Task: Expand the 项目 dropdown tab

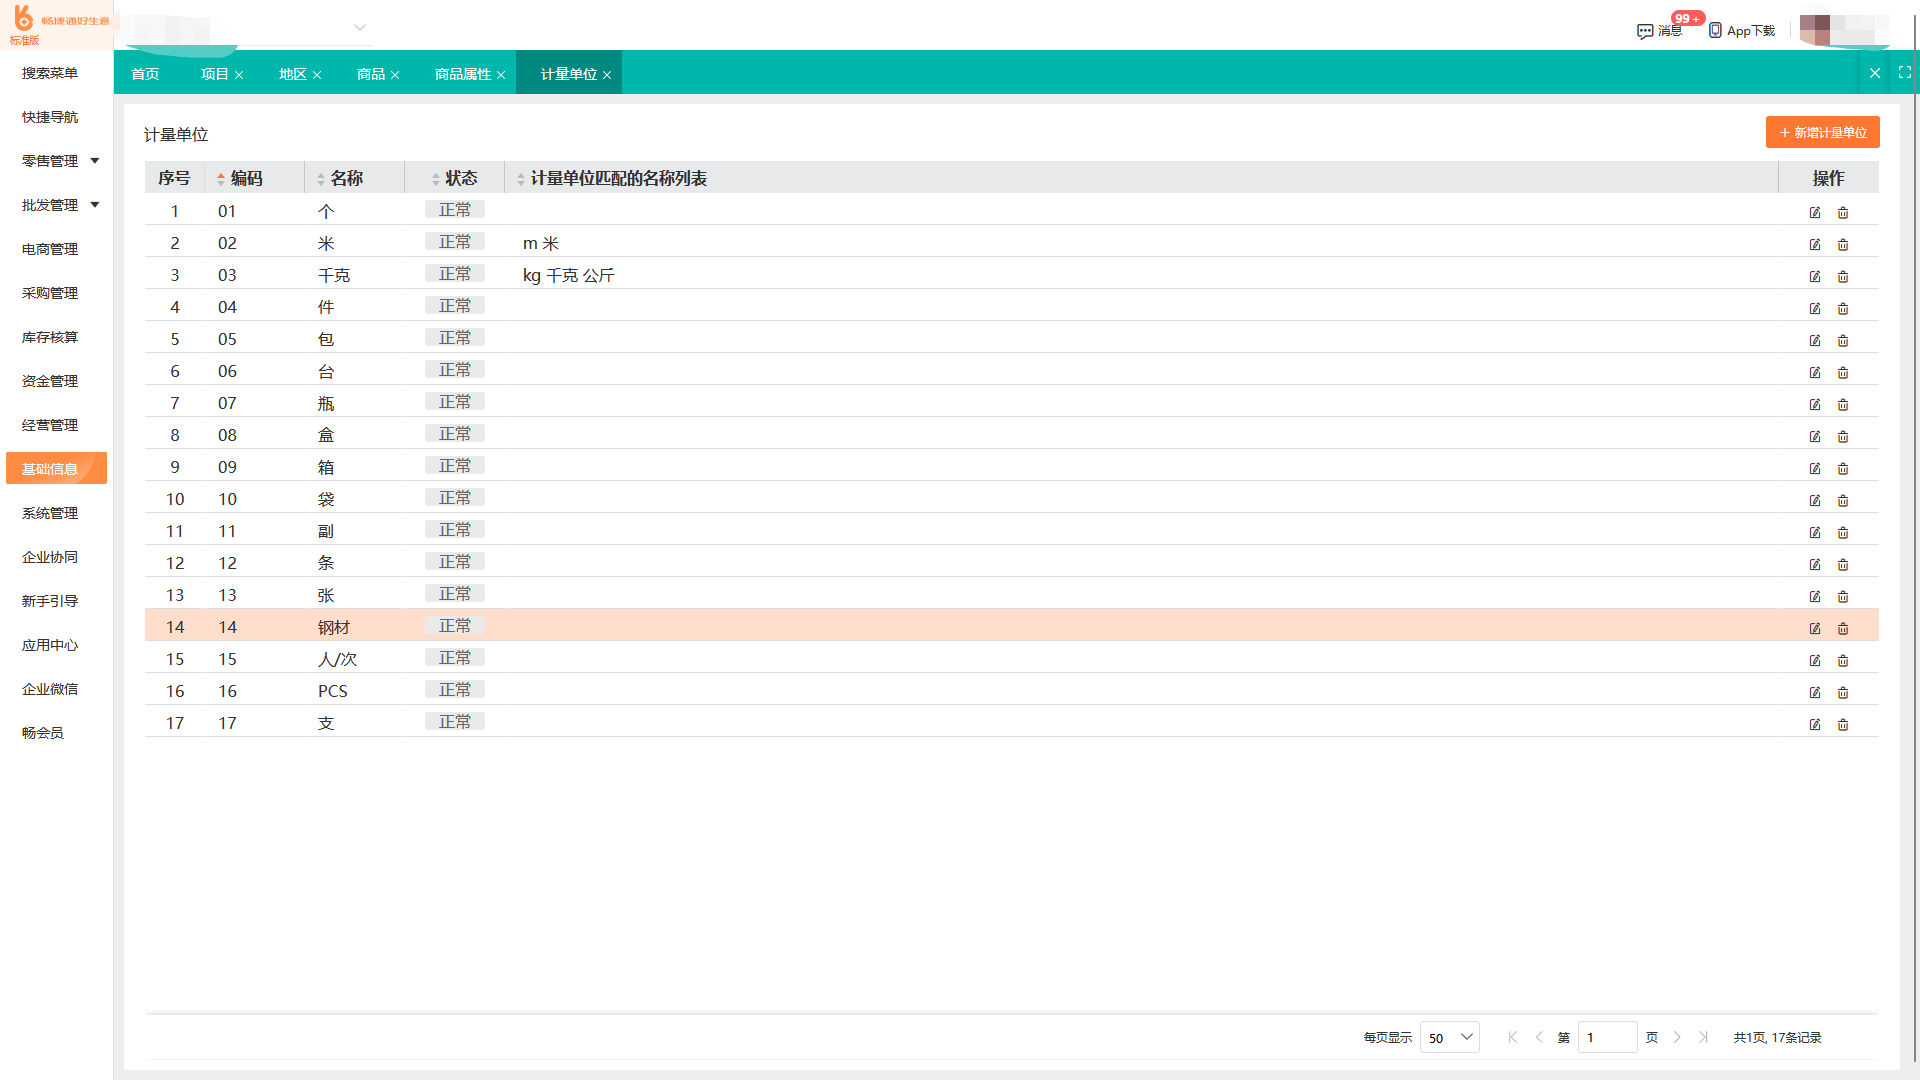Action: [x=215, y=73]
